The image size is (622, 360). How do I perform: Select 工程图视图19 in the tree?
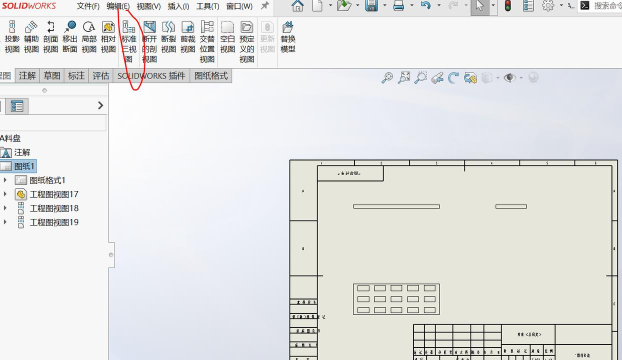(x=54, y=222)
